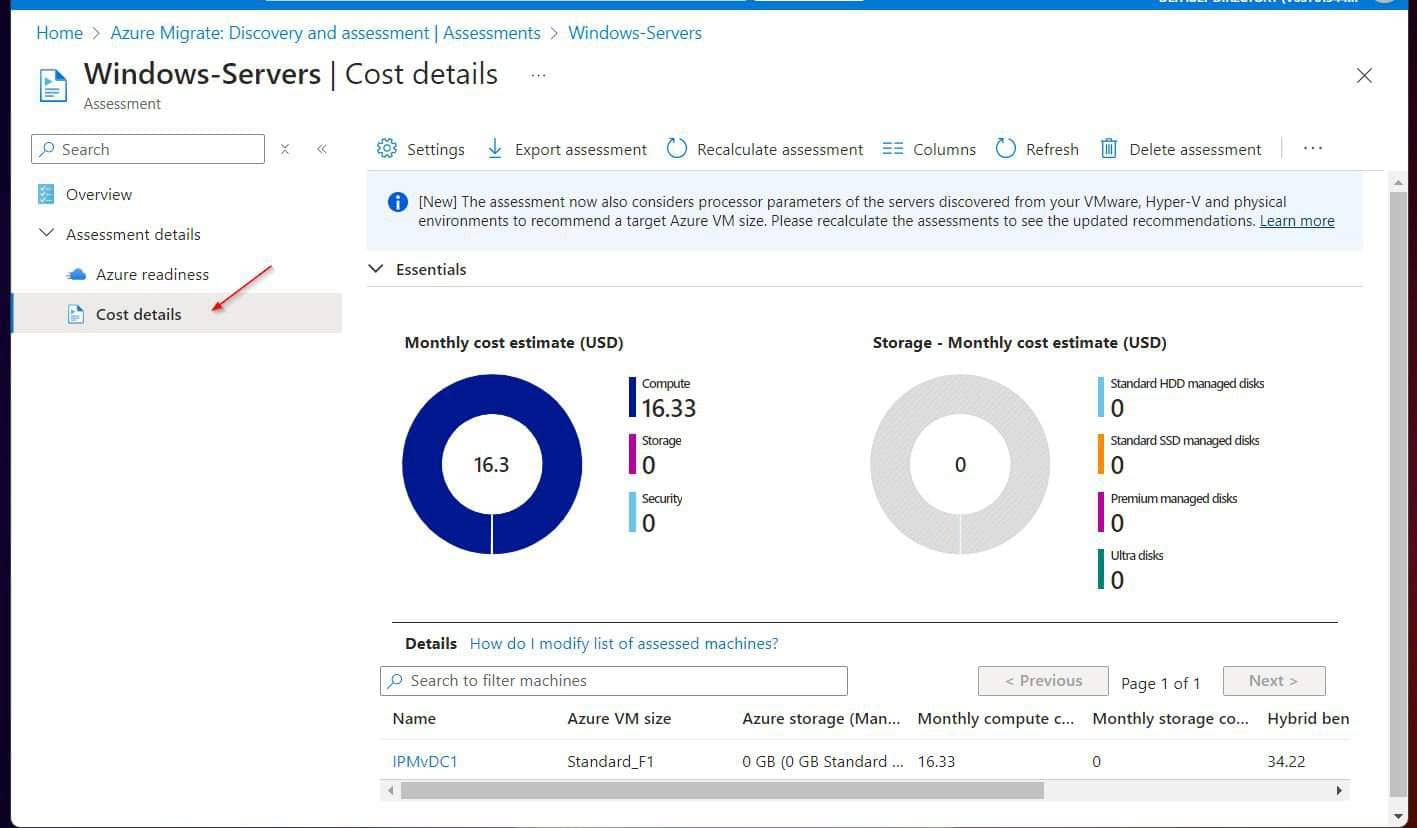The image size is (1417, 828).
Task: Select the Delete assessment trash icon
Action: coord(1109,148)
